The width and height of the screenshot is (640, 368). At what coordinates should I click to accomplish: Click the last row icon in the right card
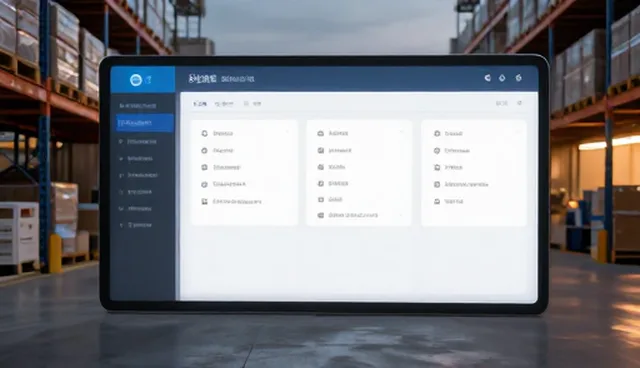click(x=437, y=202)
